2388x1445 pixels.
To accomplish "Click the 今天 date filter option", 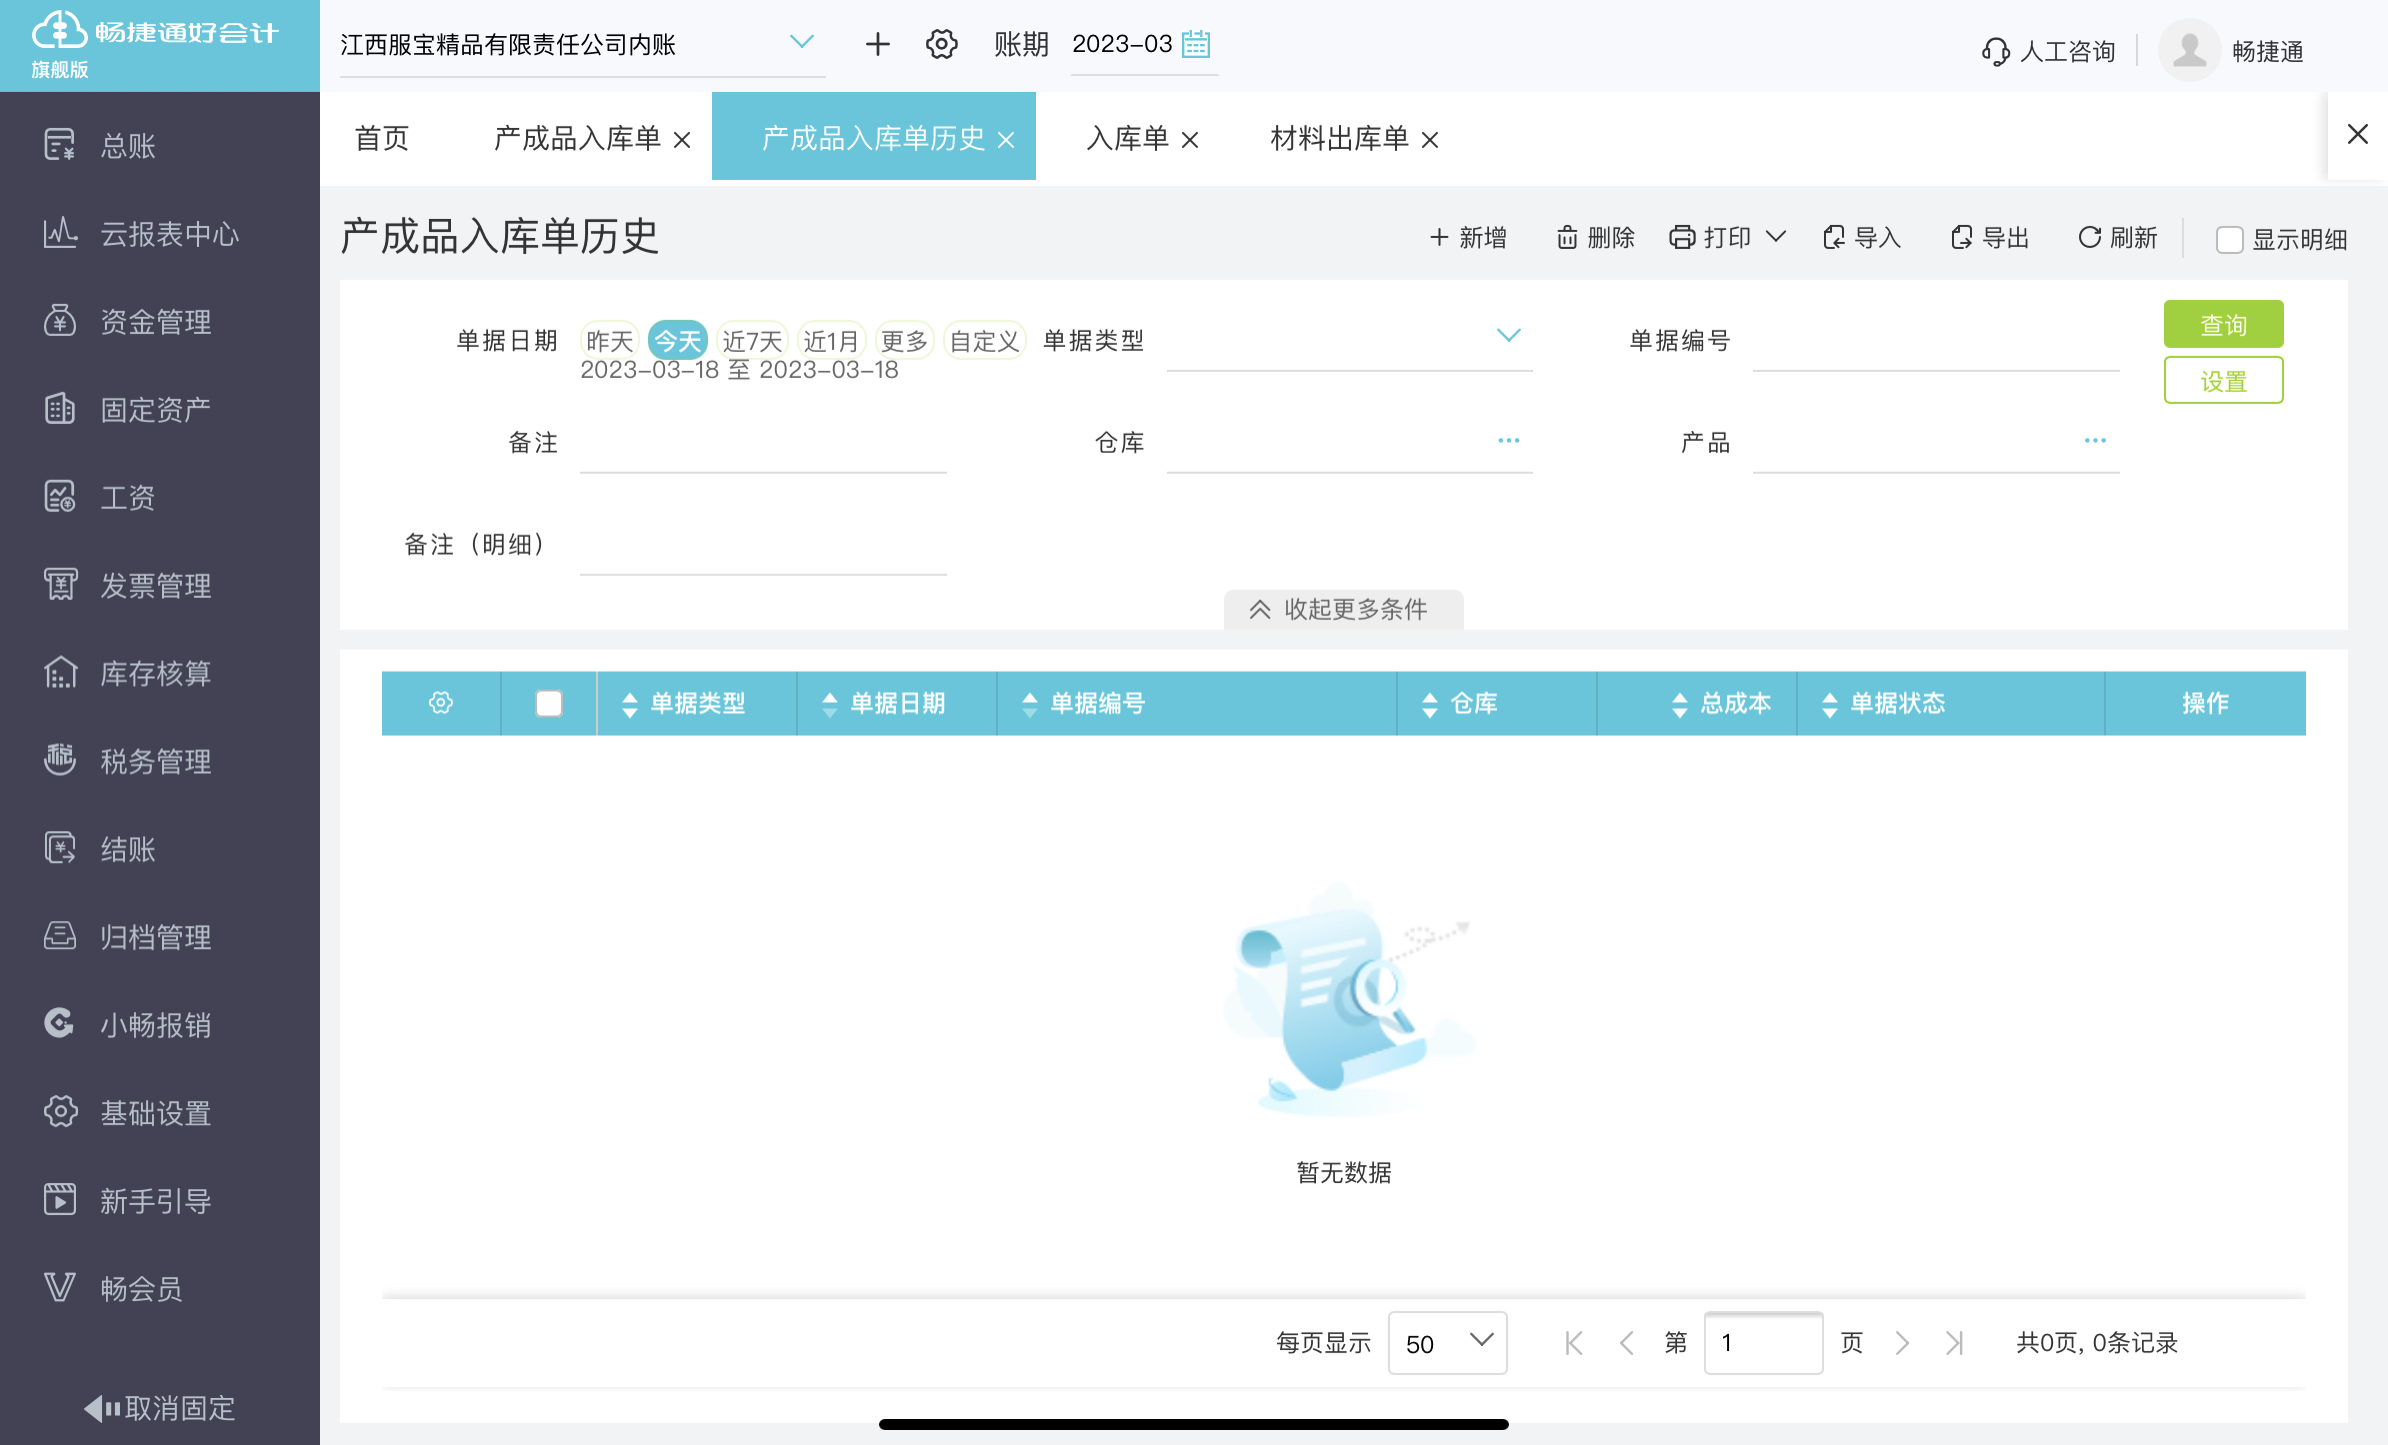I will [675, 339].
